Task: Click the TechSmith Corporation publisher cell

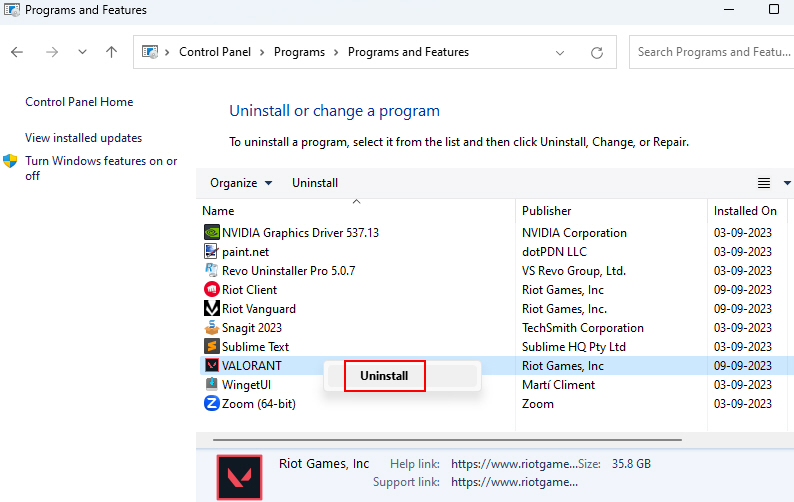Action: coord(583,328)
